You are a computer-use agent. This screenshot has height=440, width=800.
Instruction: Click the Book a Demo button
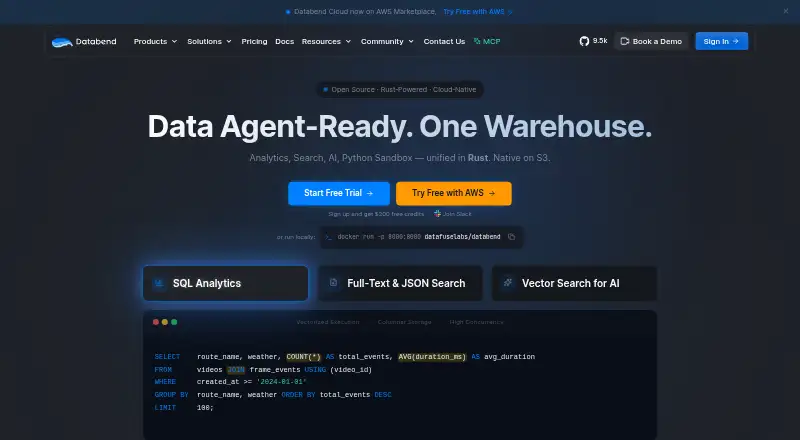pos(652,41)
